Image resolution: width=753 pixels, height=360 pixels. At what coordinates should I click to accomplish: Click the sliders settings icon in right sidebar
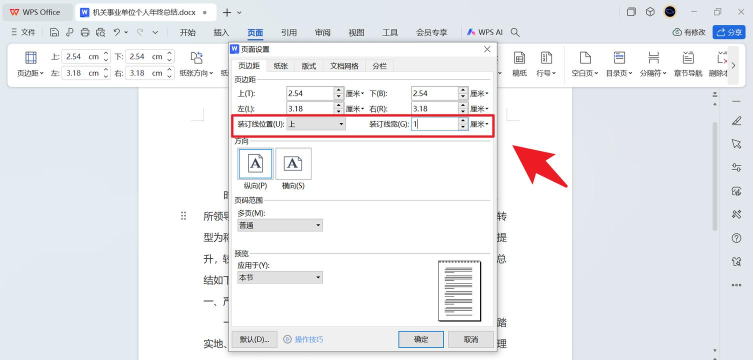pos(736,167)
